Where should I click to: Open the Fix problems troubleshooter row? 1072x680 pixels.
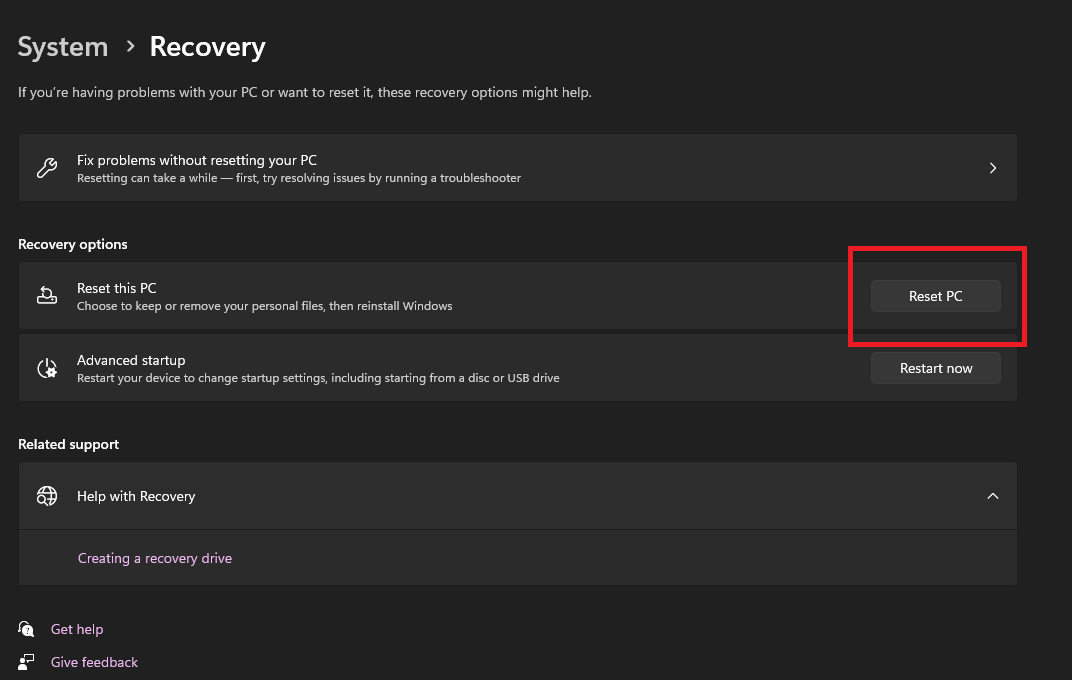[500, 167]
